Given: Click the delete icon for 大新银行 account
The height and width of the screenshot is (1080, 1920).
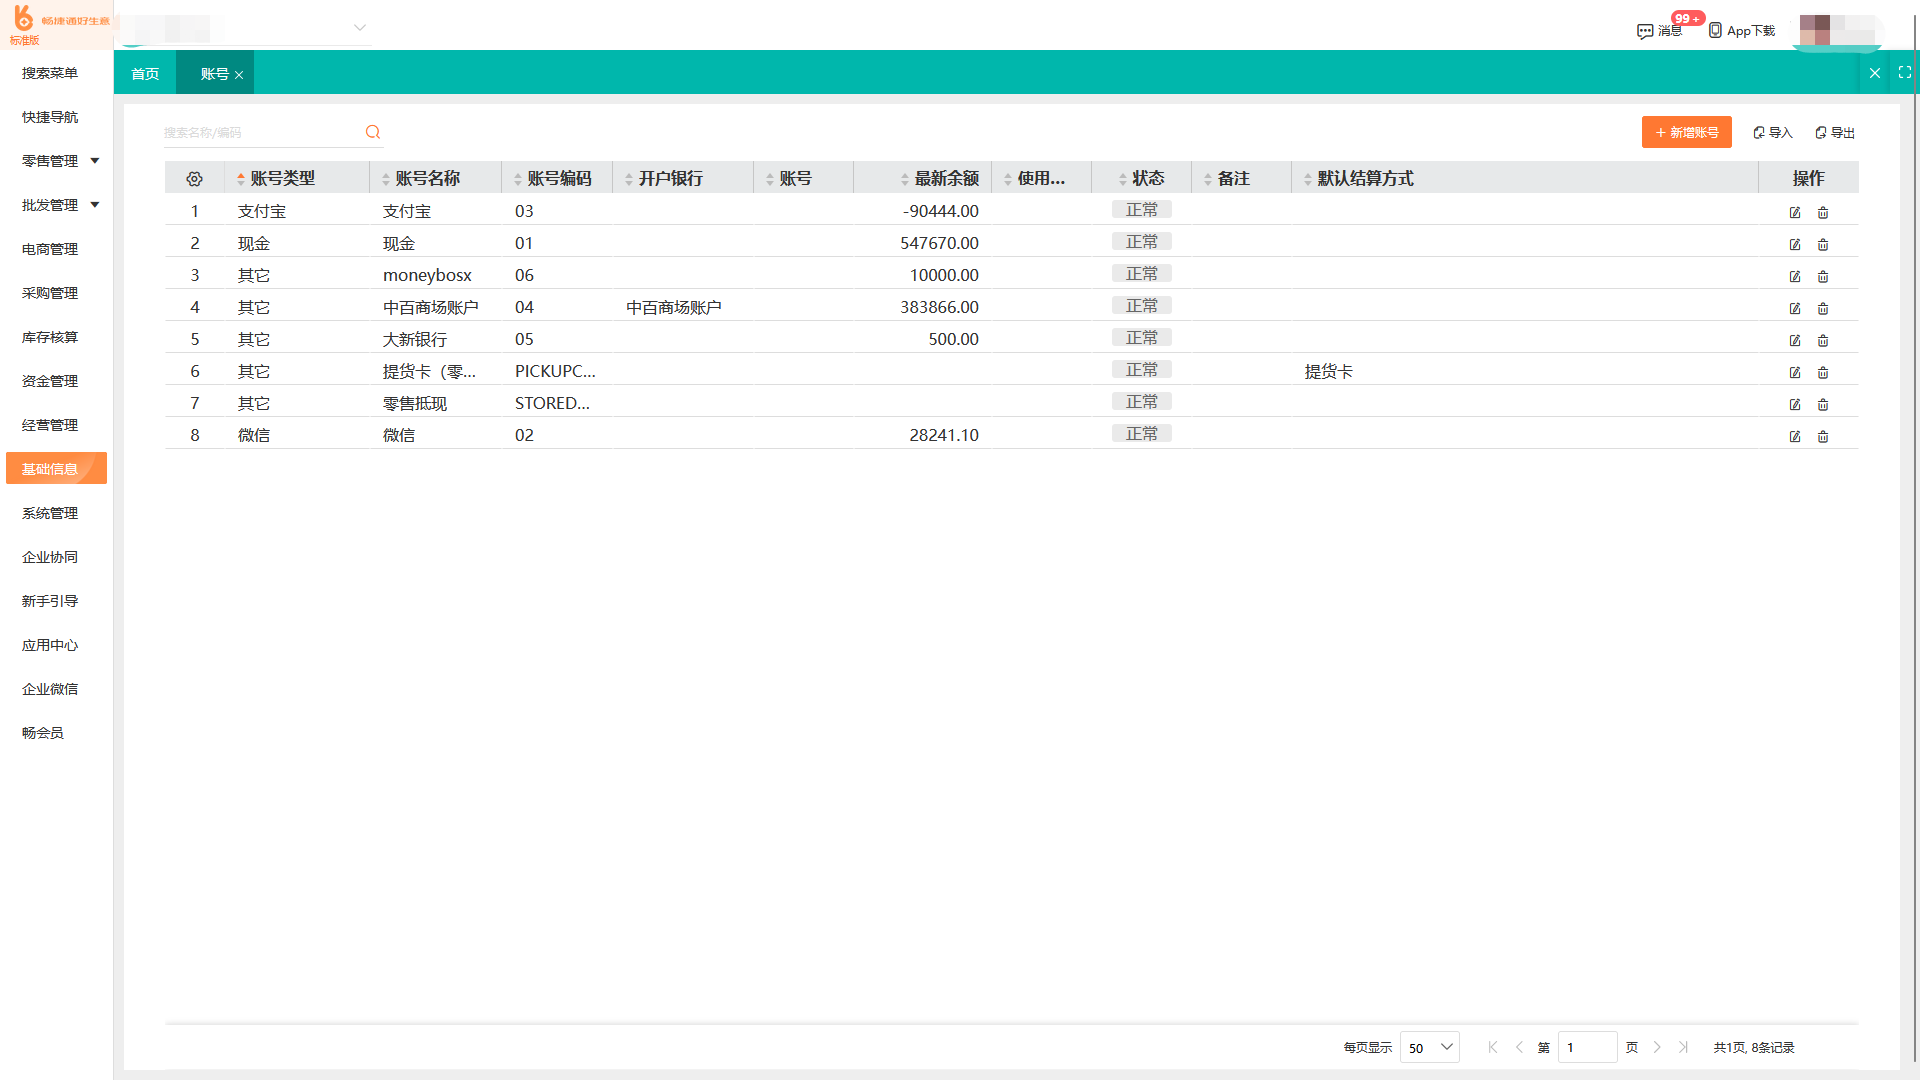Looking at the screenshot, I should (1824, 340).
